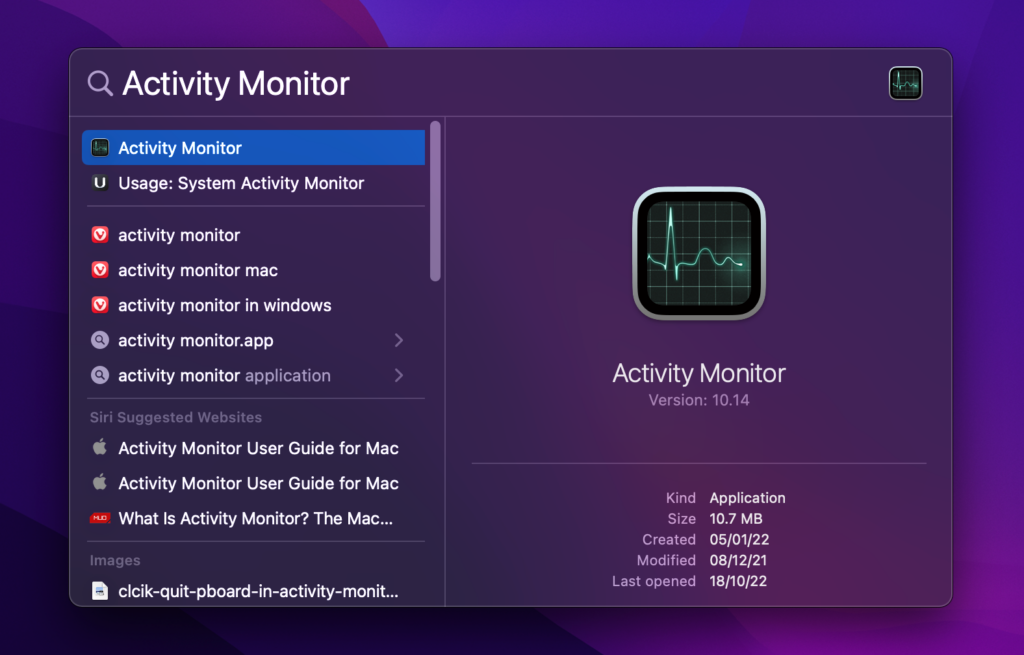Click the "Last opened" label in preview details
This screenshot has height=655, width=1024.
[654, 581]
